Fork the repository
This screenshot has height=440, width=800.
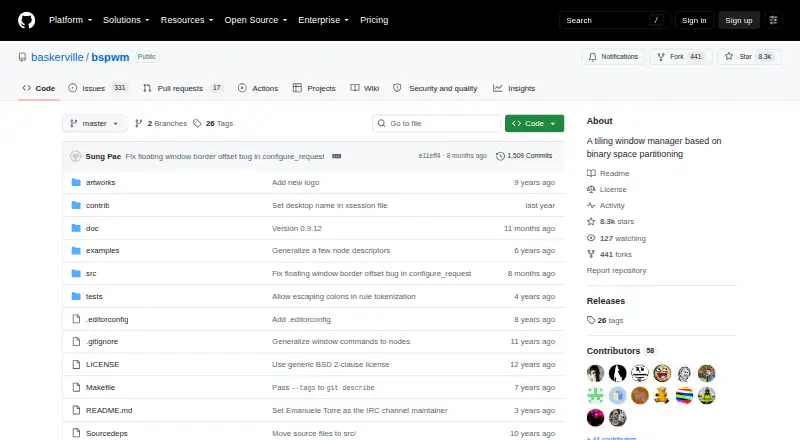coord(681,57)
